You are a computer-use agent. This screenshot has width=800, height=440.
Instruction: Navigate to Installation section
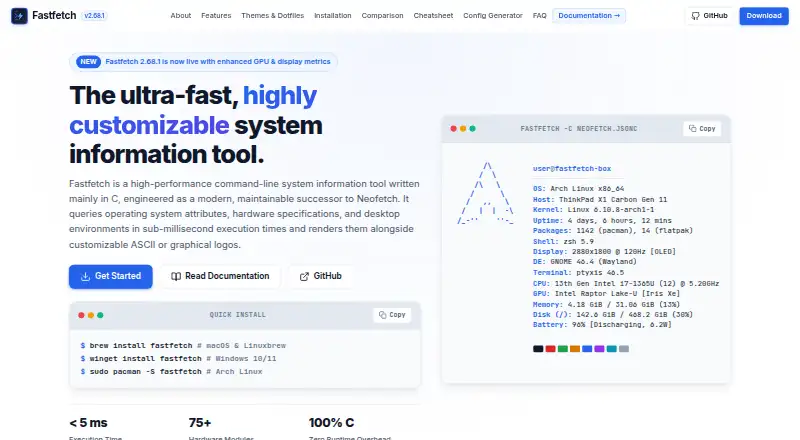333,16
